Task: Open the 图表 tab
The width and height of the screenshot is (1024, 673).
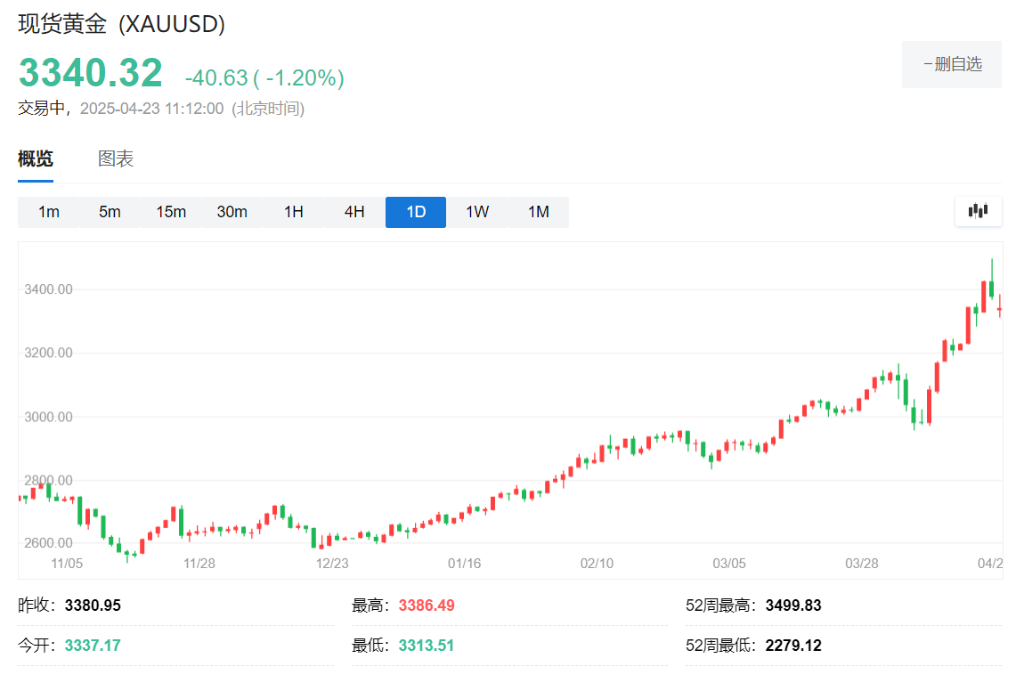Action: [116, 159]
